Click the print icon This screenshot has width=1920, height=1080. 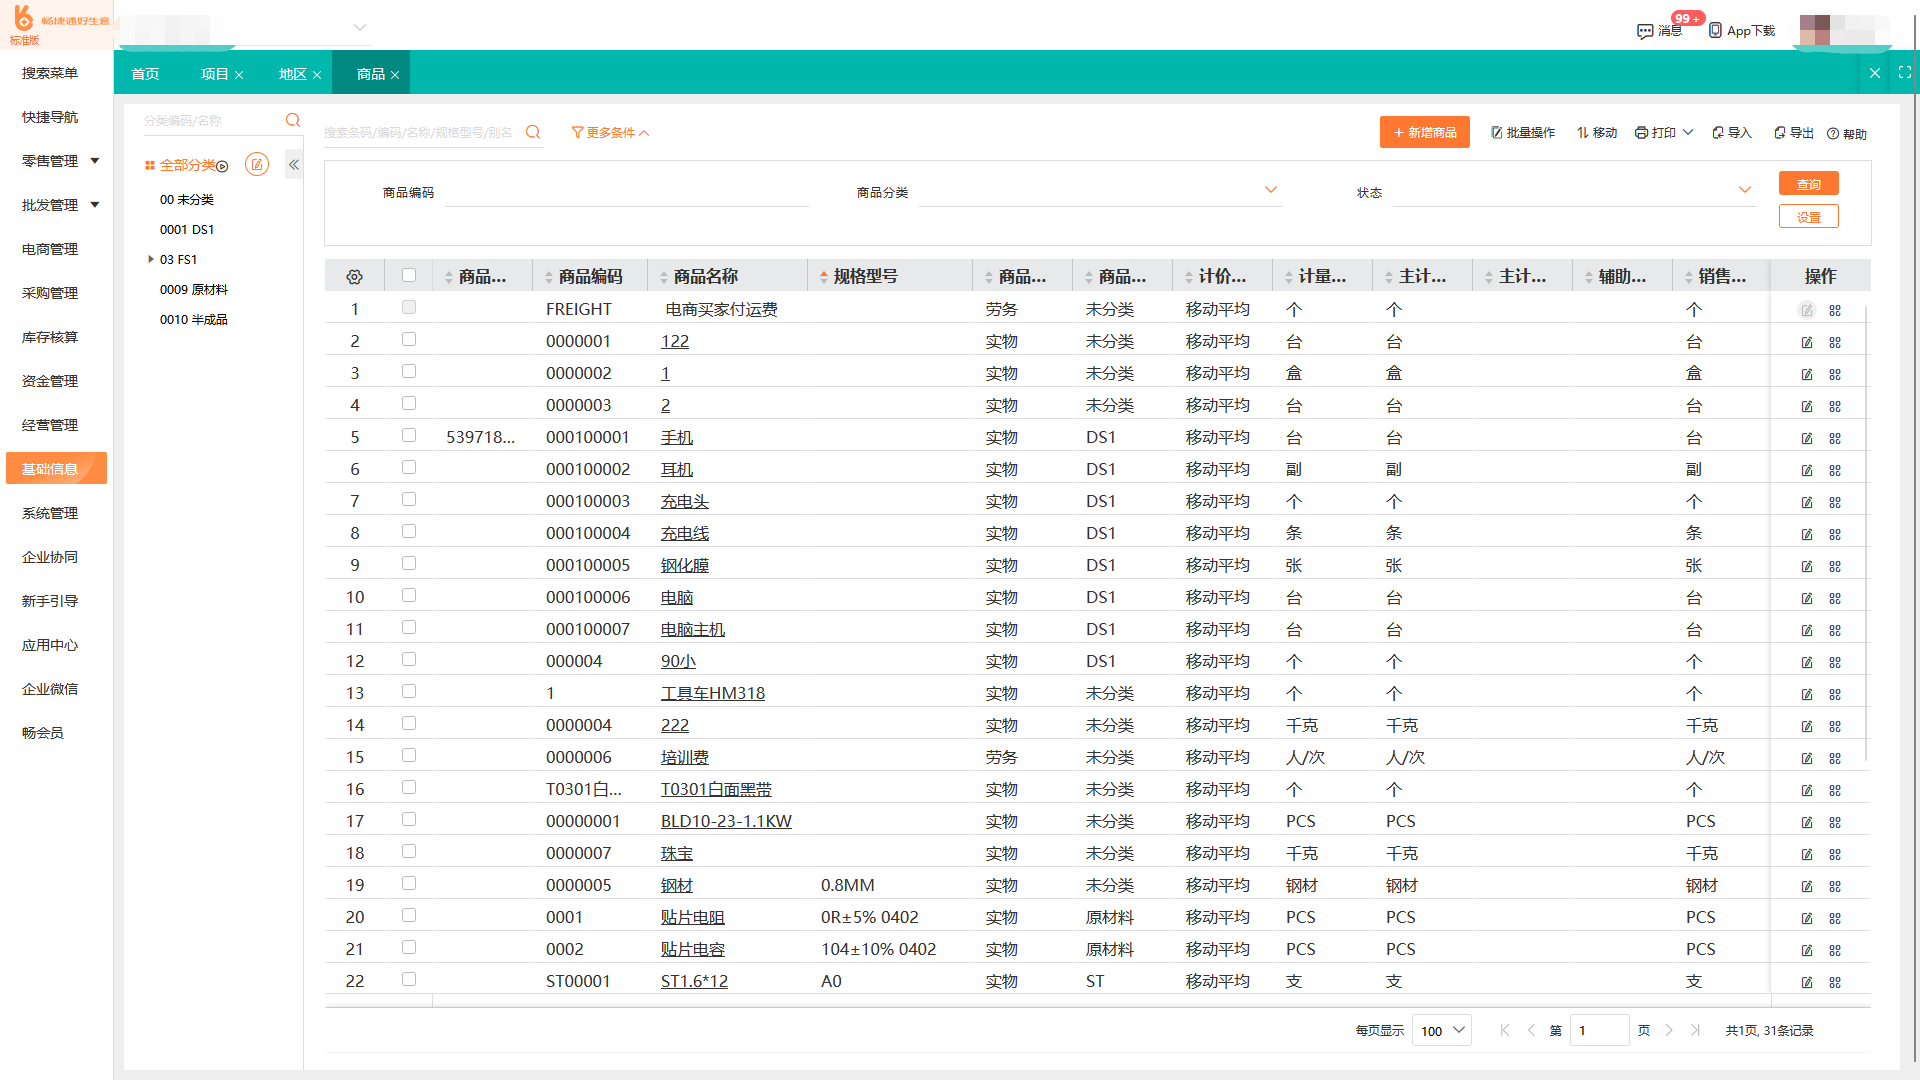(1640, 132)
